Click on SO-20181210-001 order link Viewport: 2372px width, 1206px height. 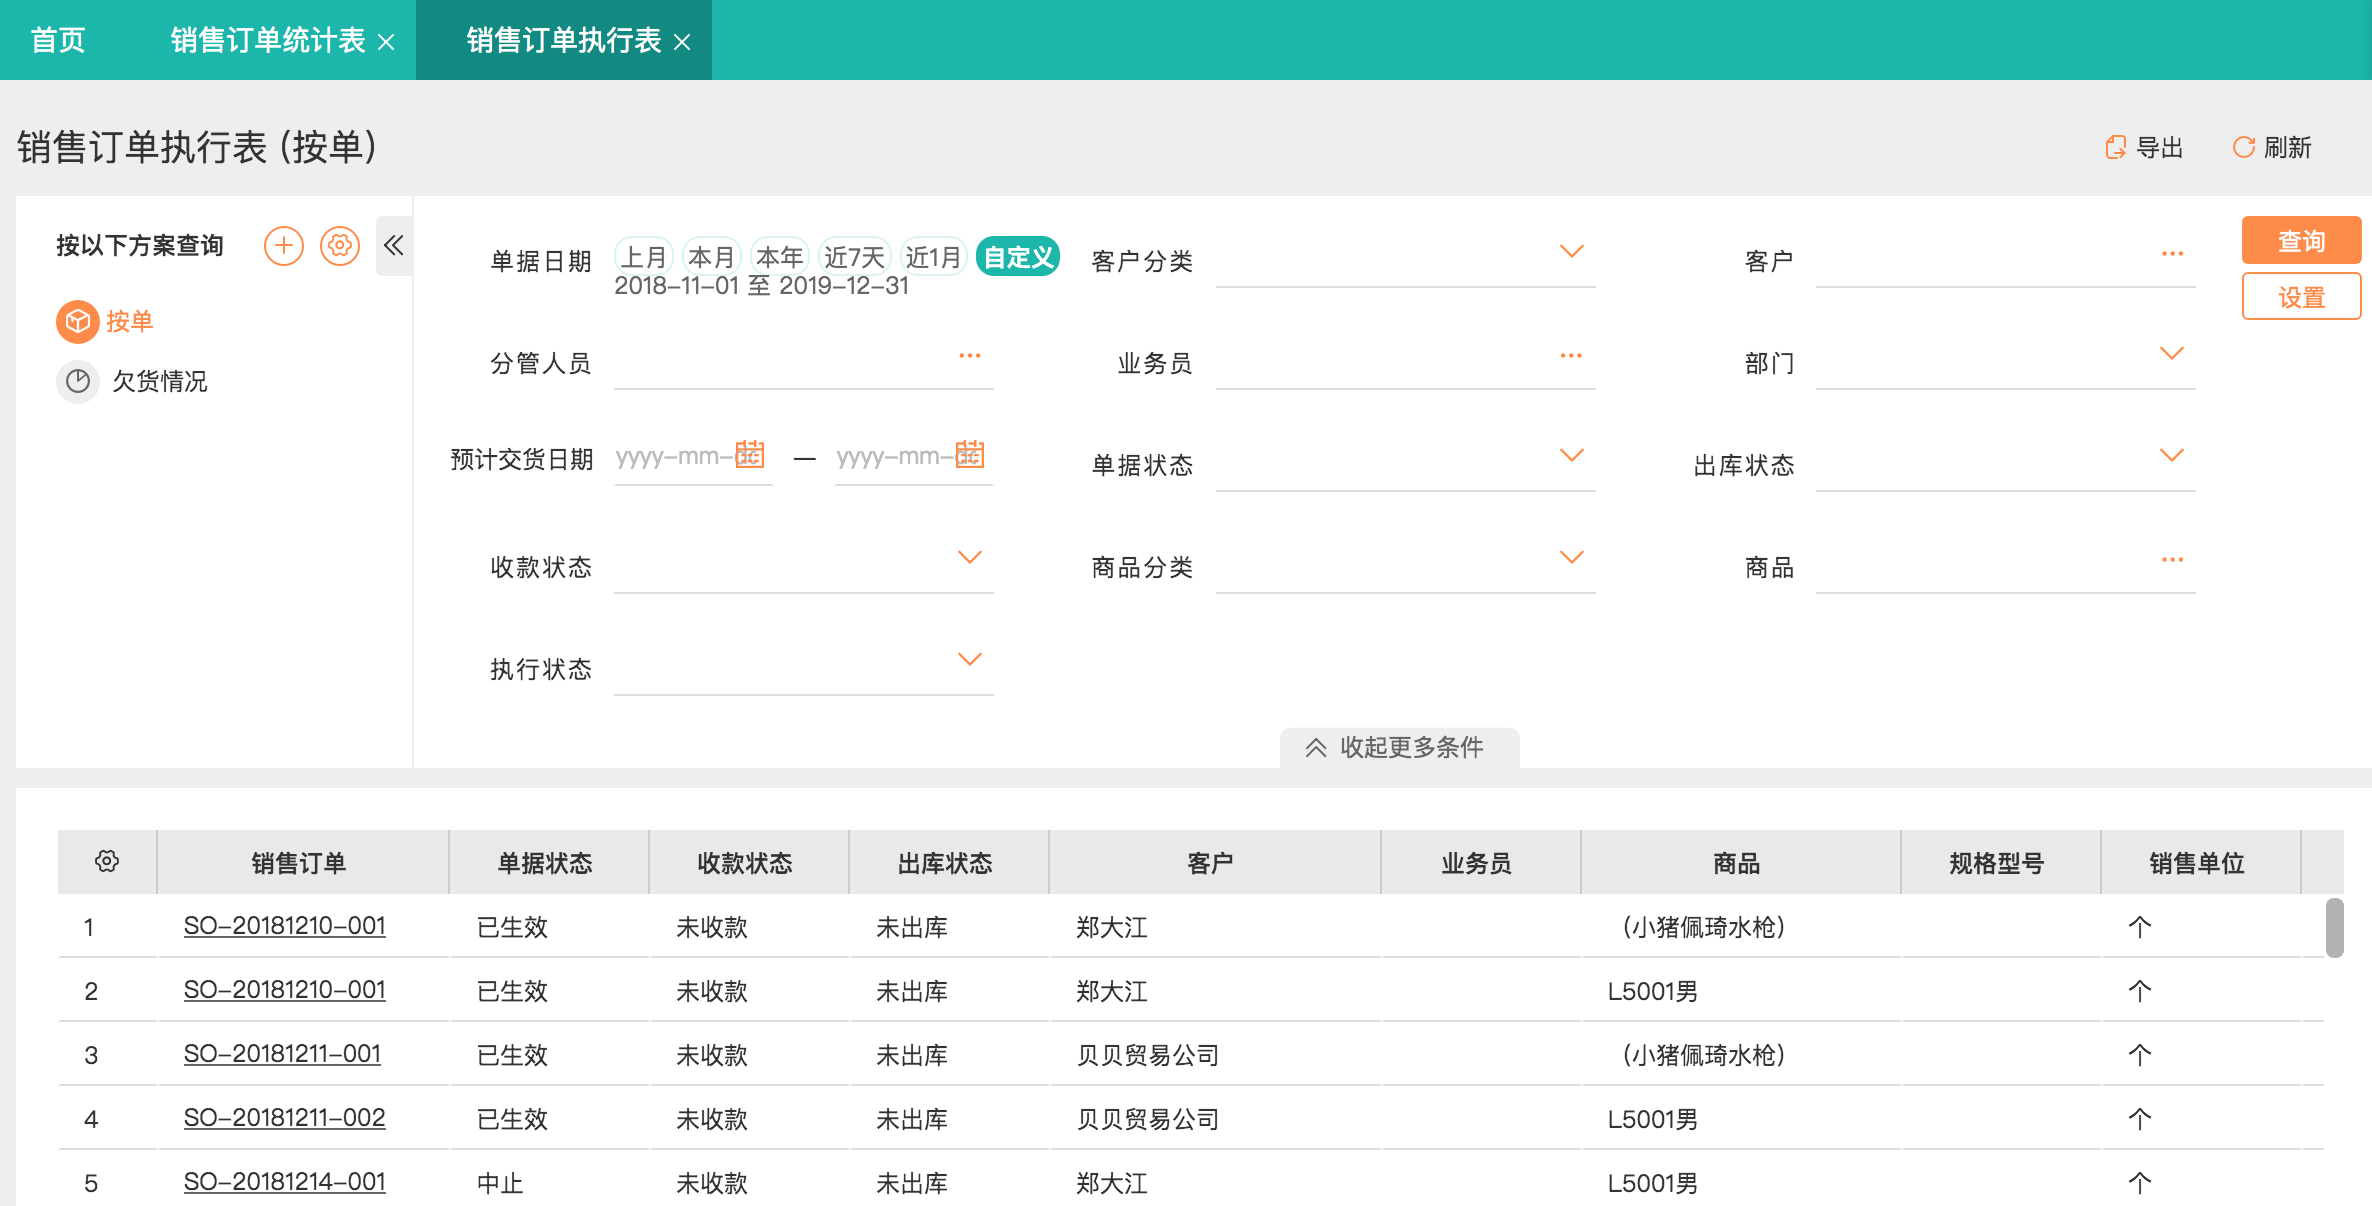[x=280, y=924]
